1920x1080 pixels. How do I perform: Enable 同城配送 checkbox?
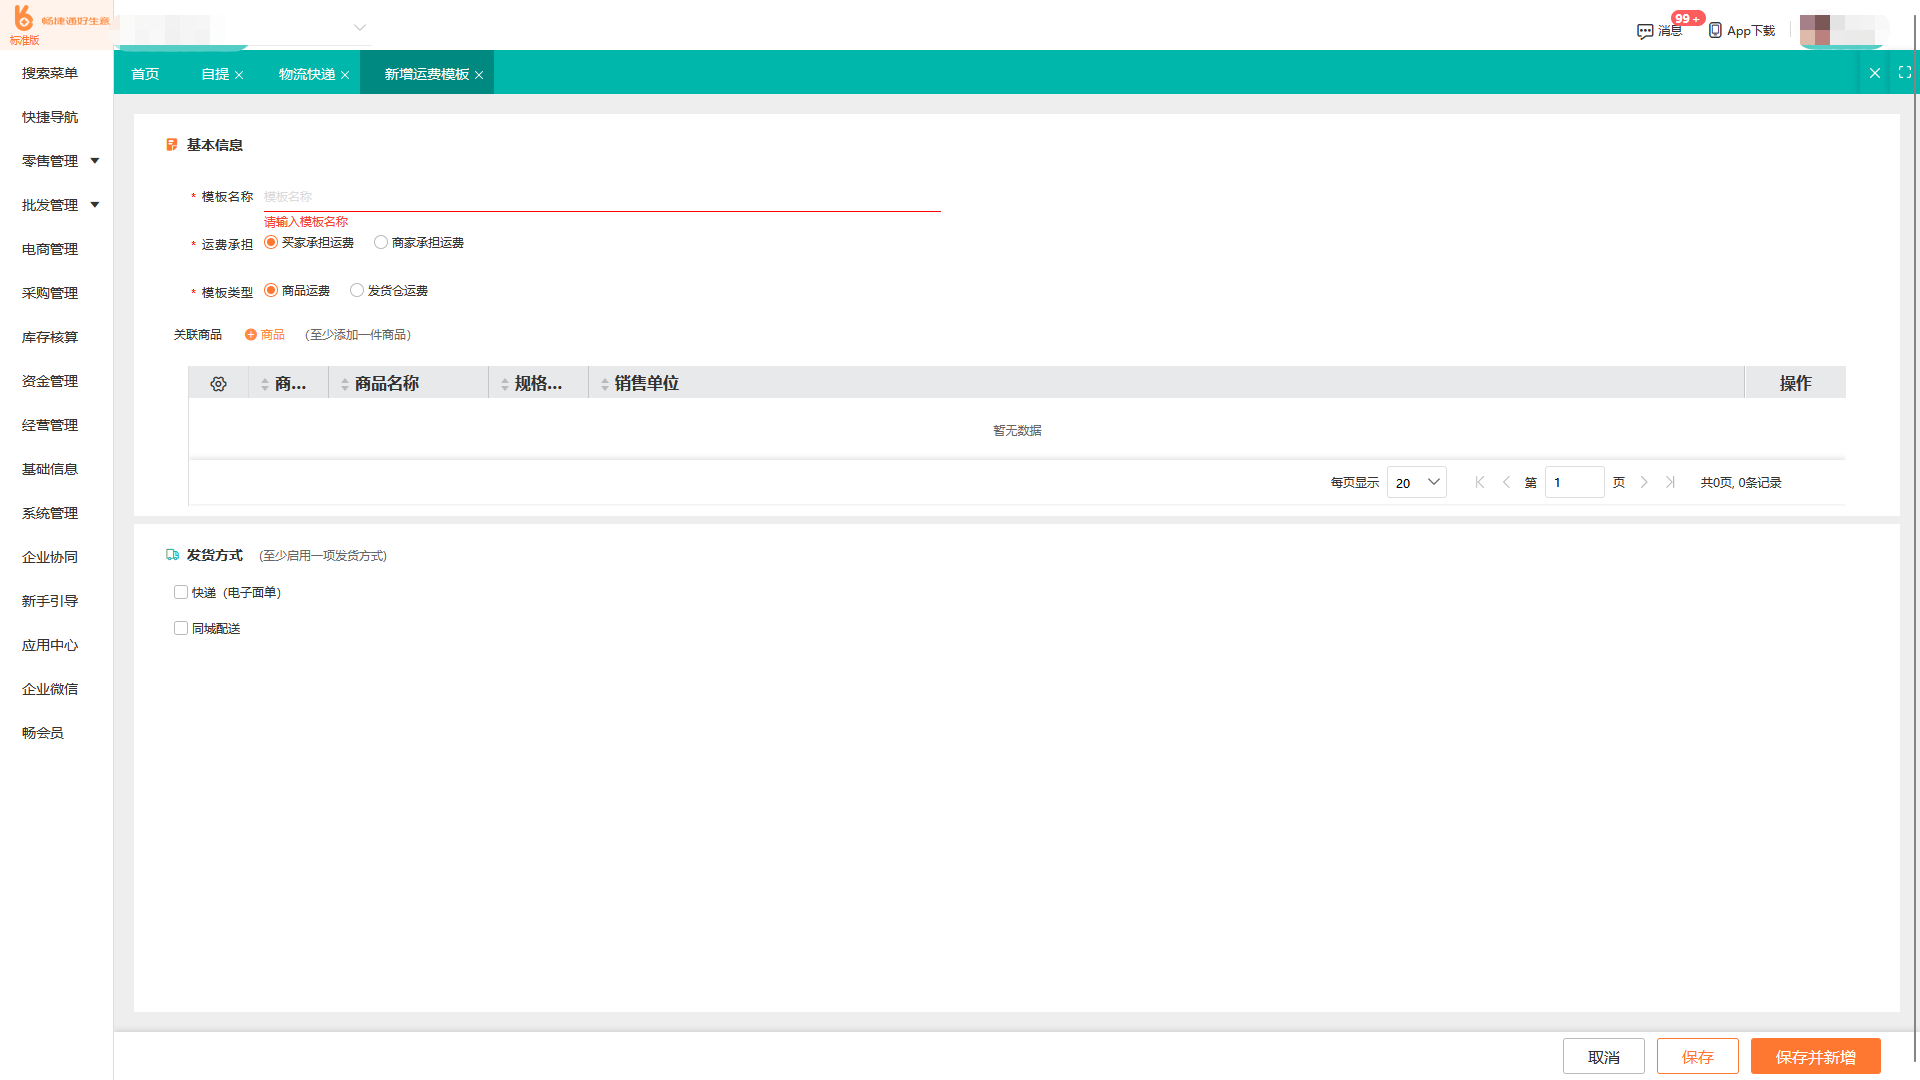(181, 626)
